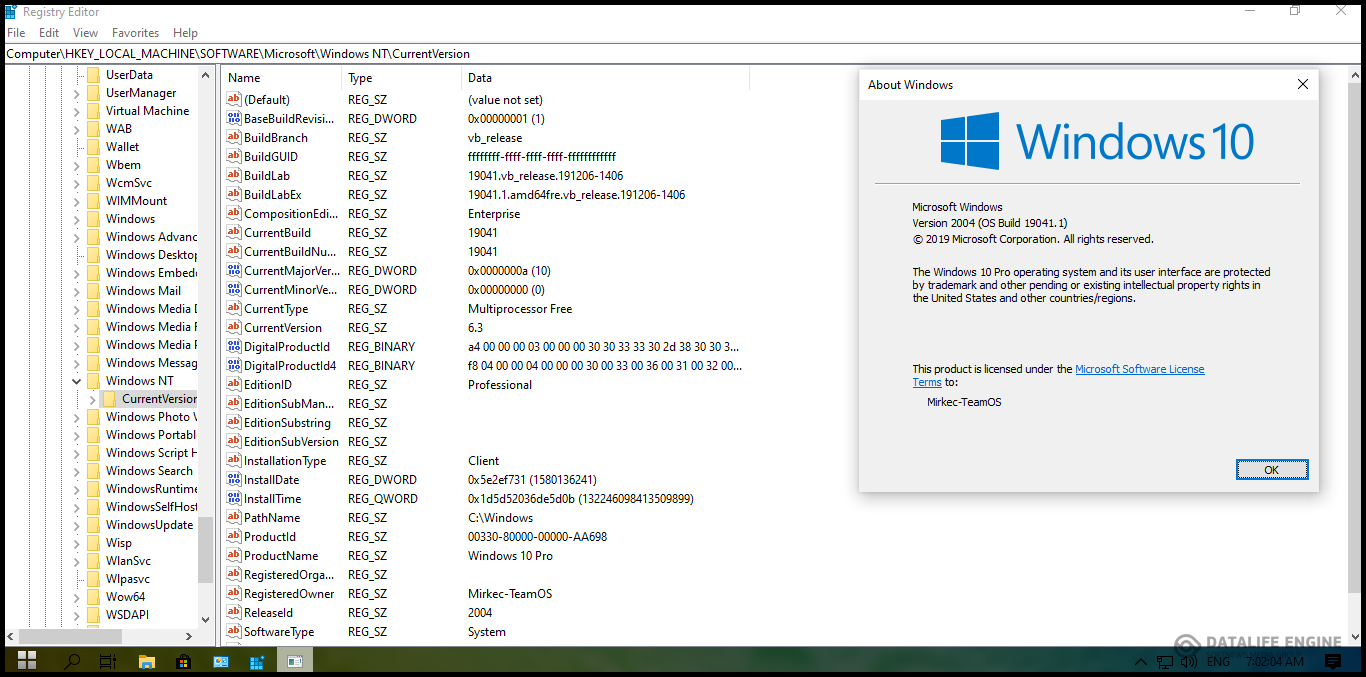The image size is (1366, 677).
Task: Click the Data column header
Action: tap(480, 78)
